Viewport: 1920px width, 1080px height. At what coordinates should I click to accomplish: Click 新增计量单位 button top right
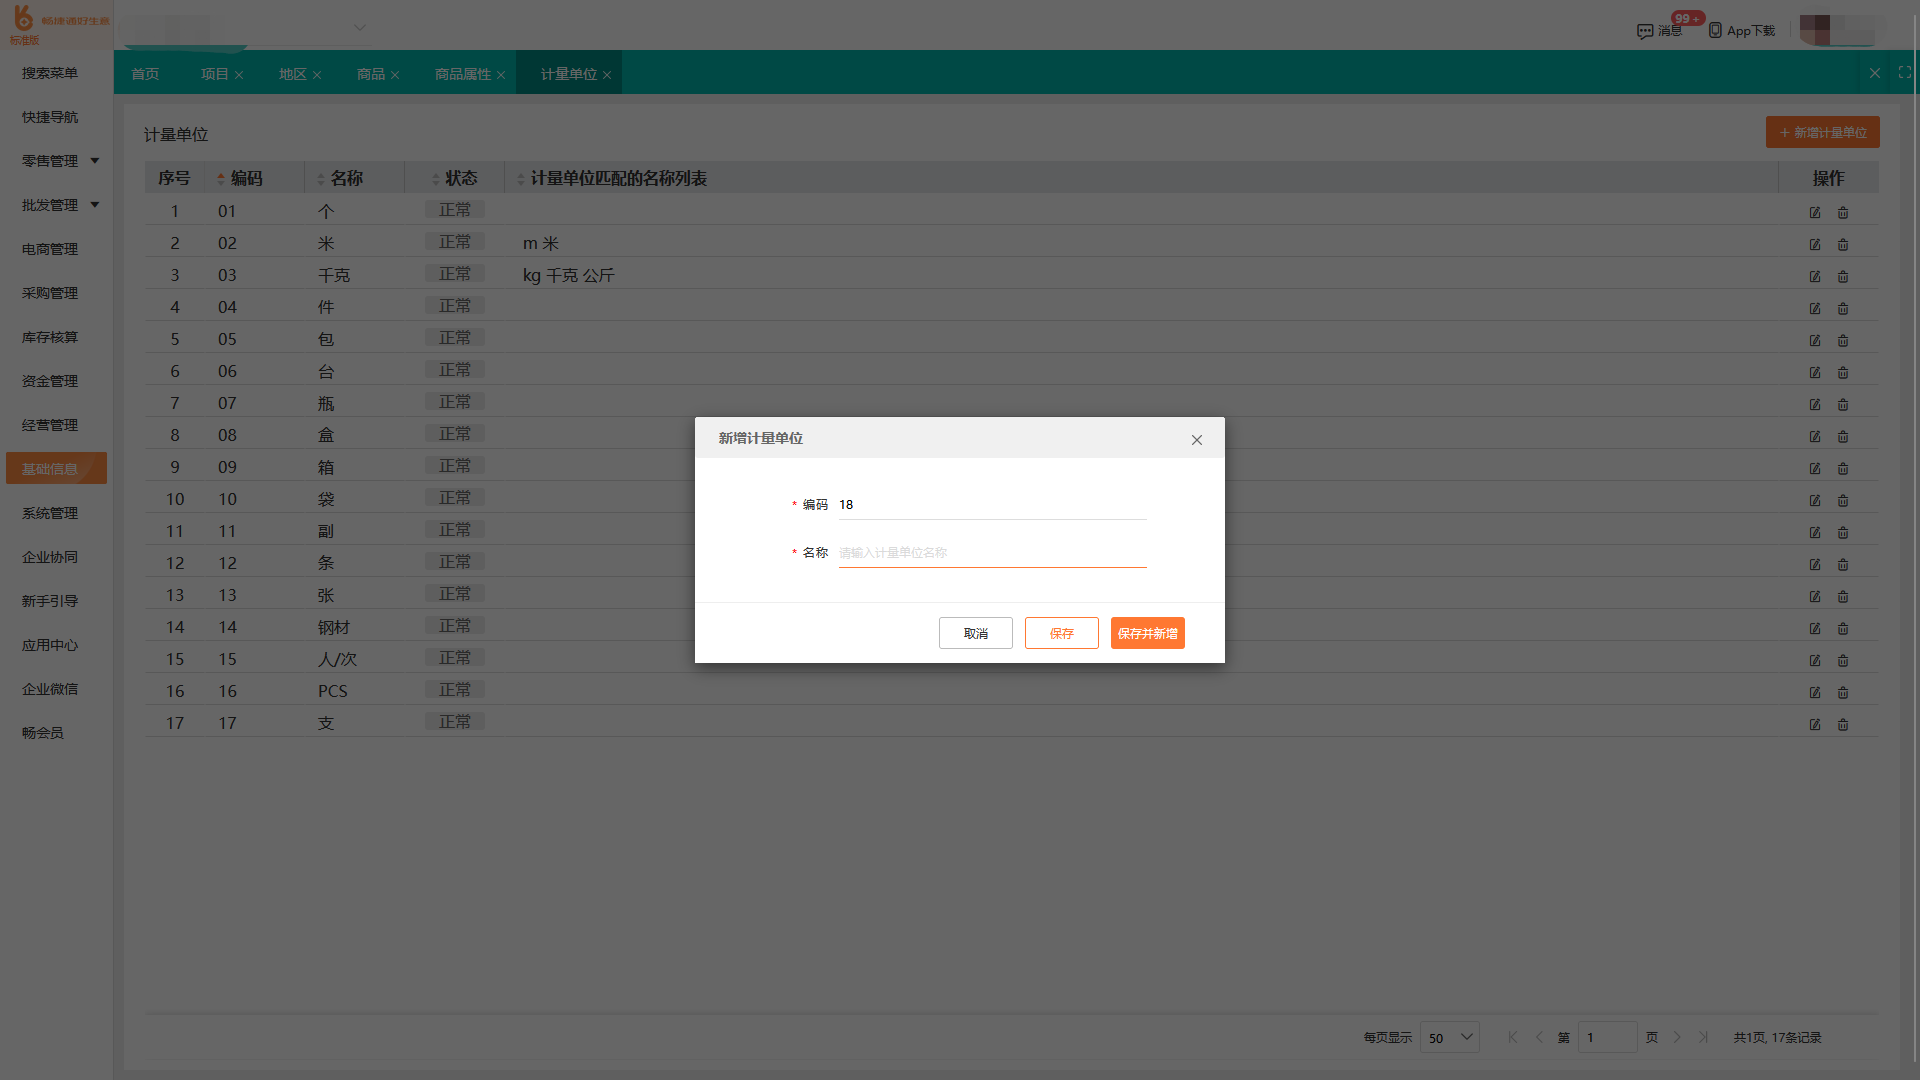pos(1822,132)
